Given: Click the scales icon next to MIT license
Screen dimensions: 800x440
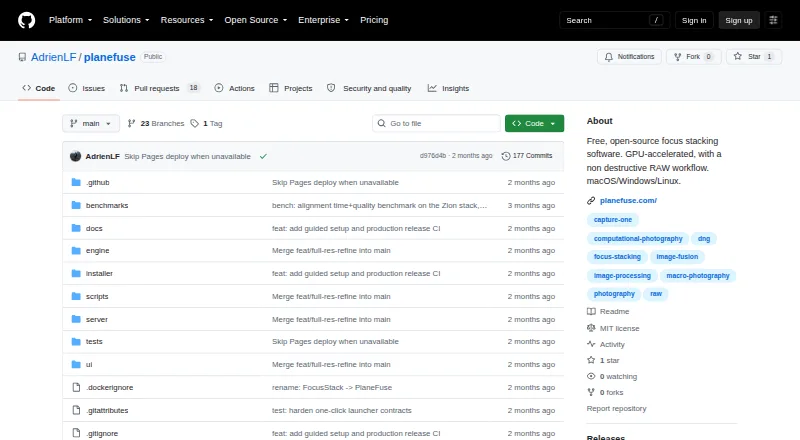Looking at the screenshot, I should [591, 328].
